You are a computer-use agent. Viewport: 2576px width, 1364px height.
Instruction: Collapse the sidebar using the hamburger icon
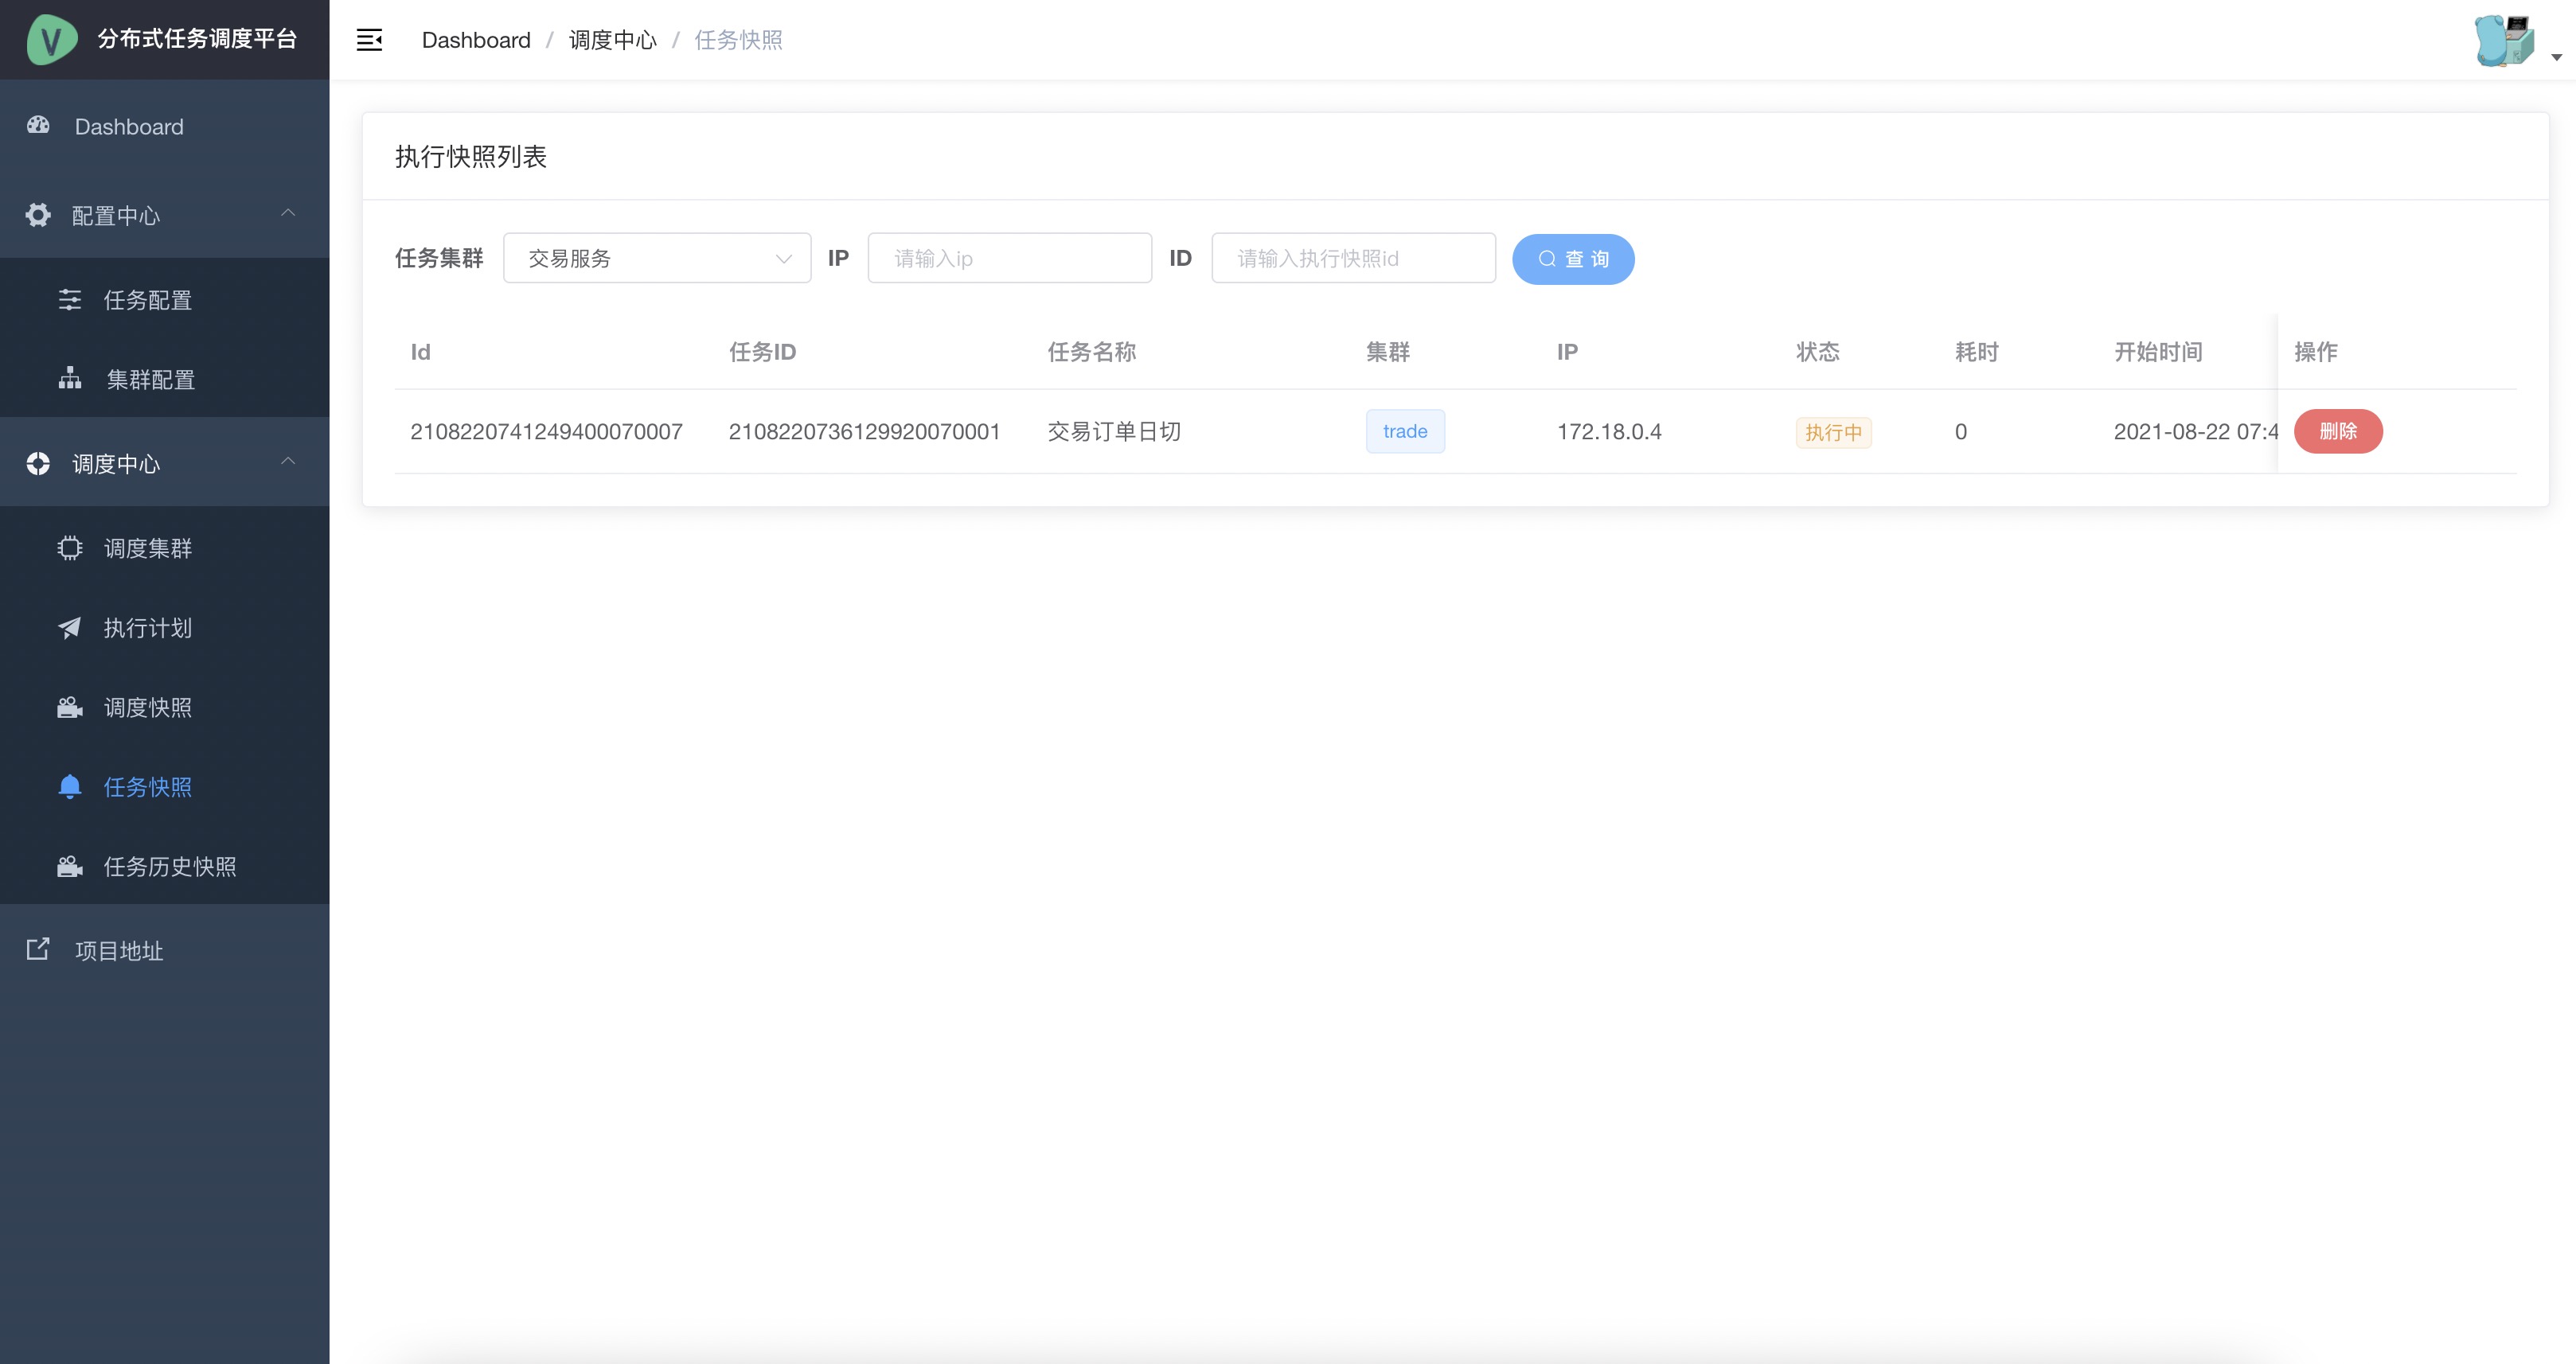pos(369,40)
